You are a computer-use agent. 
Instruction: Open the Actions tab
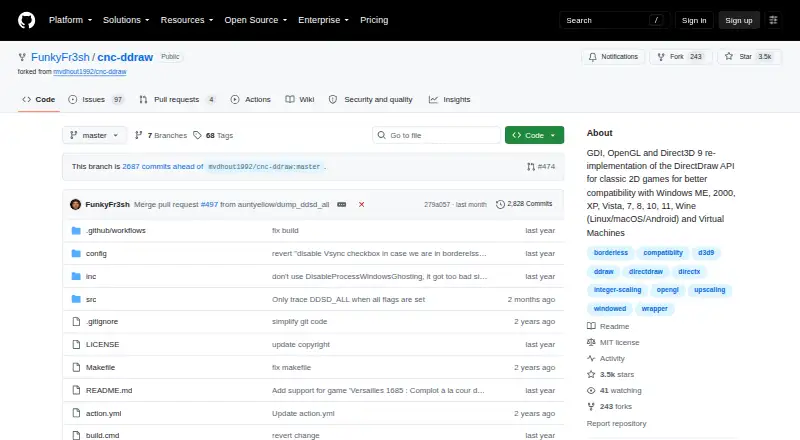click(251, 100)
